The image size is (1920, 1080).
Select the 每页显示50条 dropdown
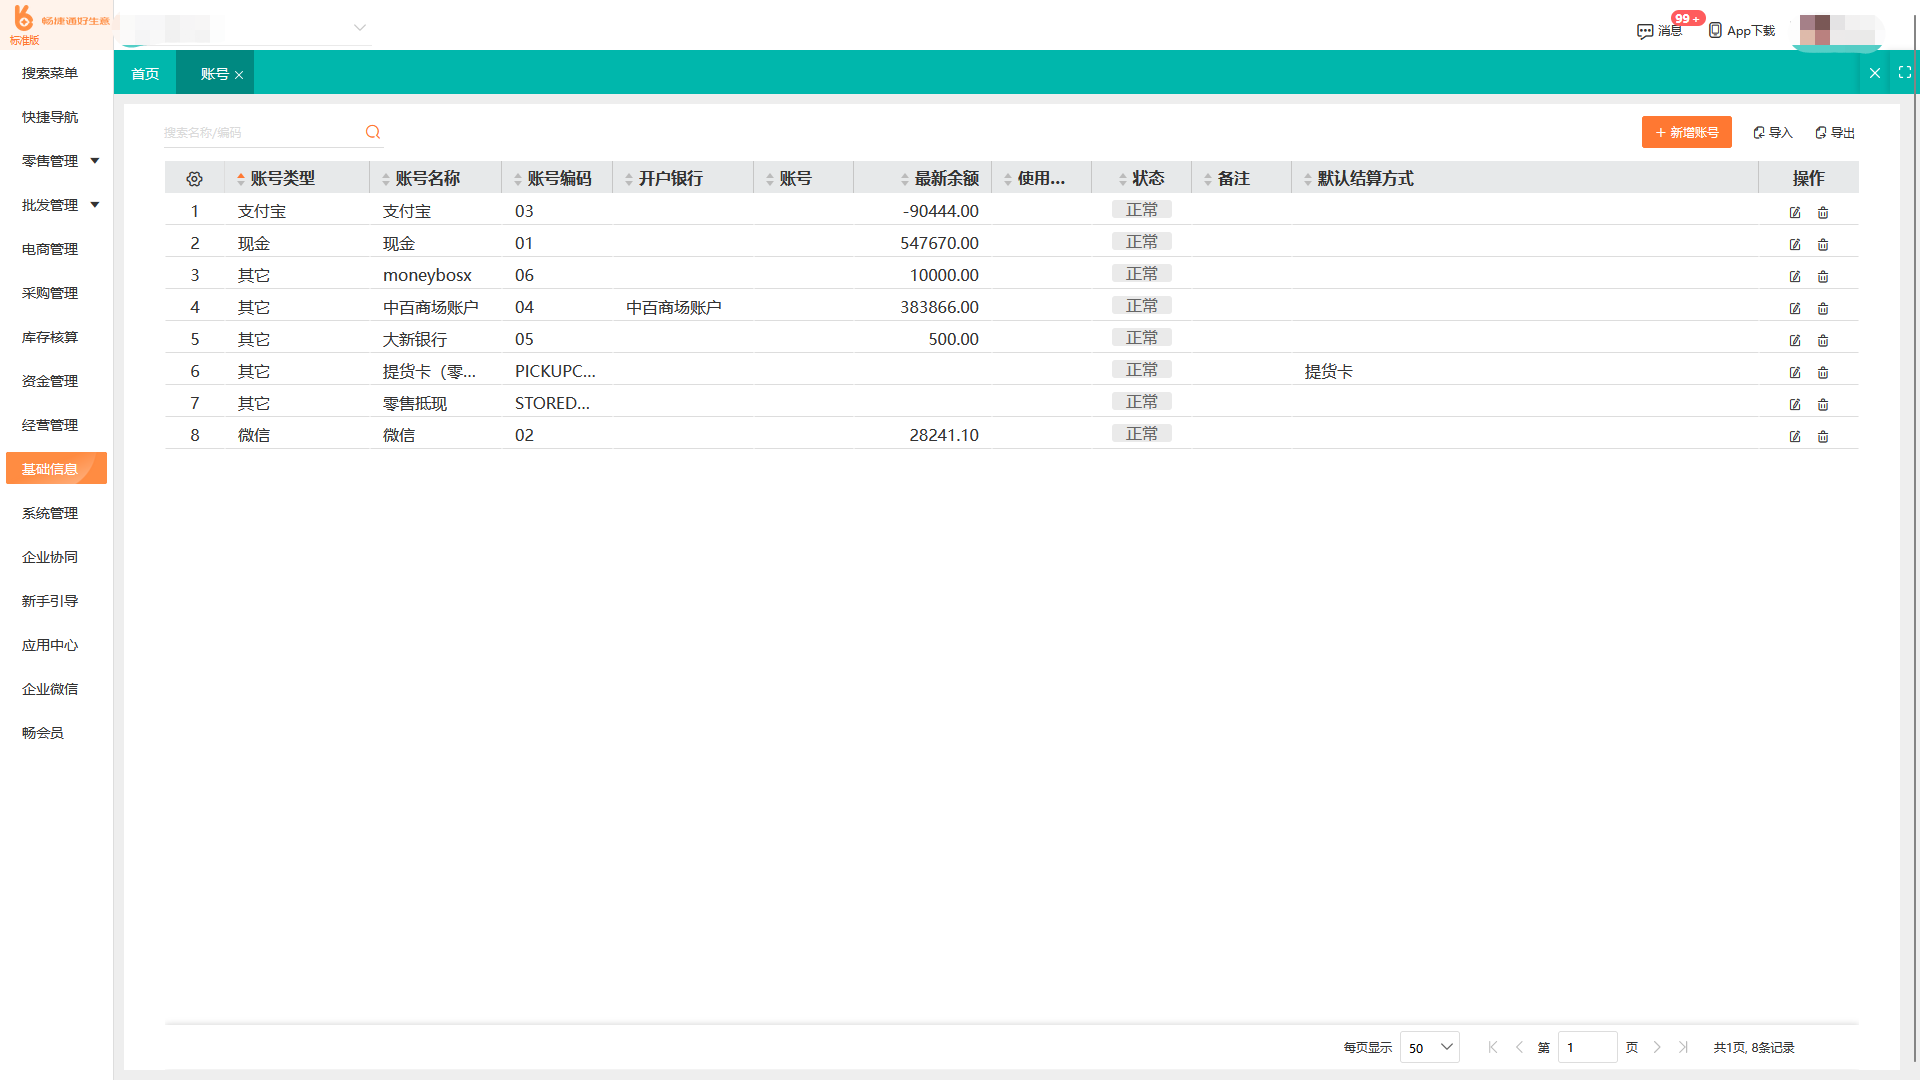pos(1429,1047)
